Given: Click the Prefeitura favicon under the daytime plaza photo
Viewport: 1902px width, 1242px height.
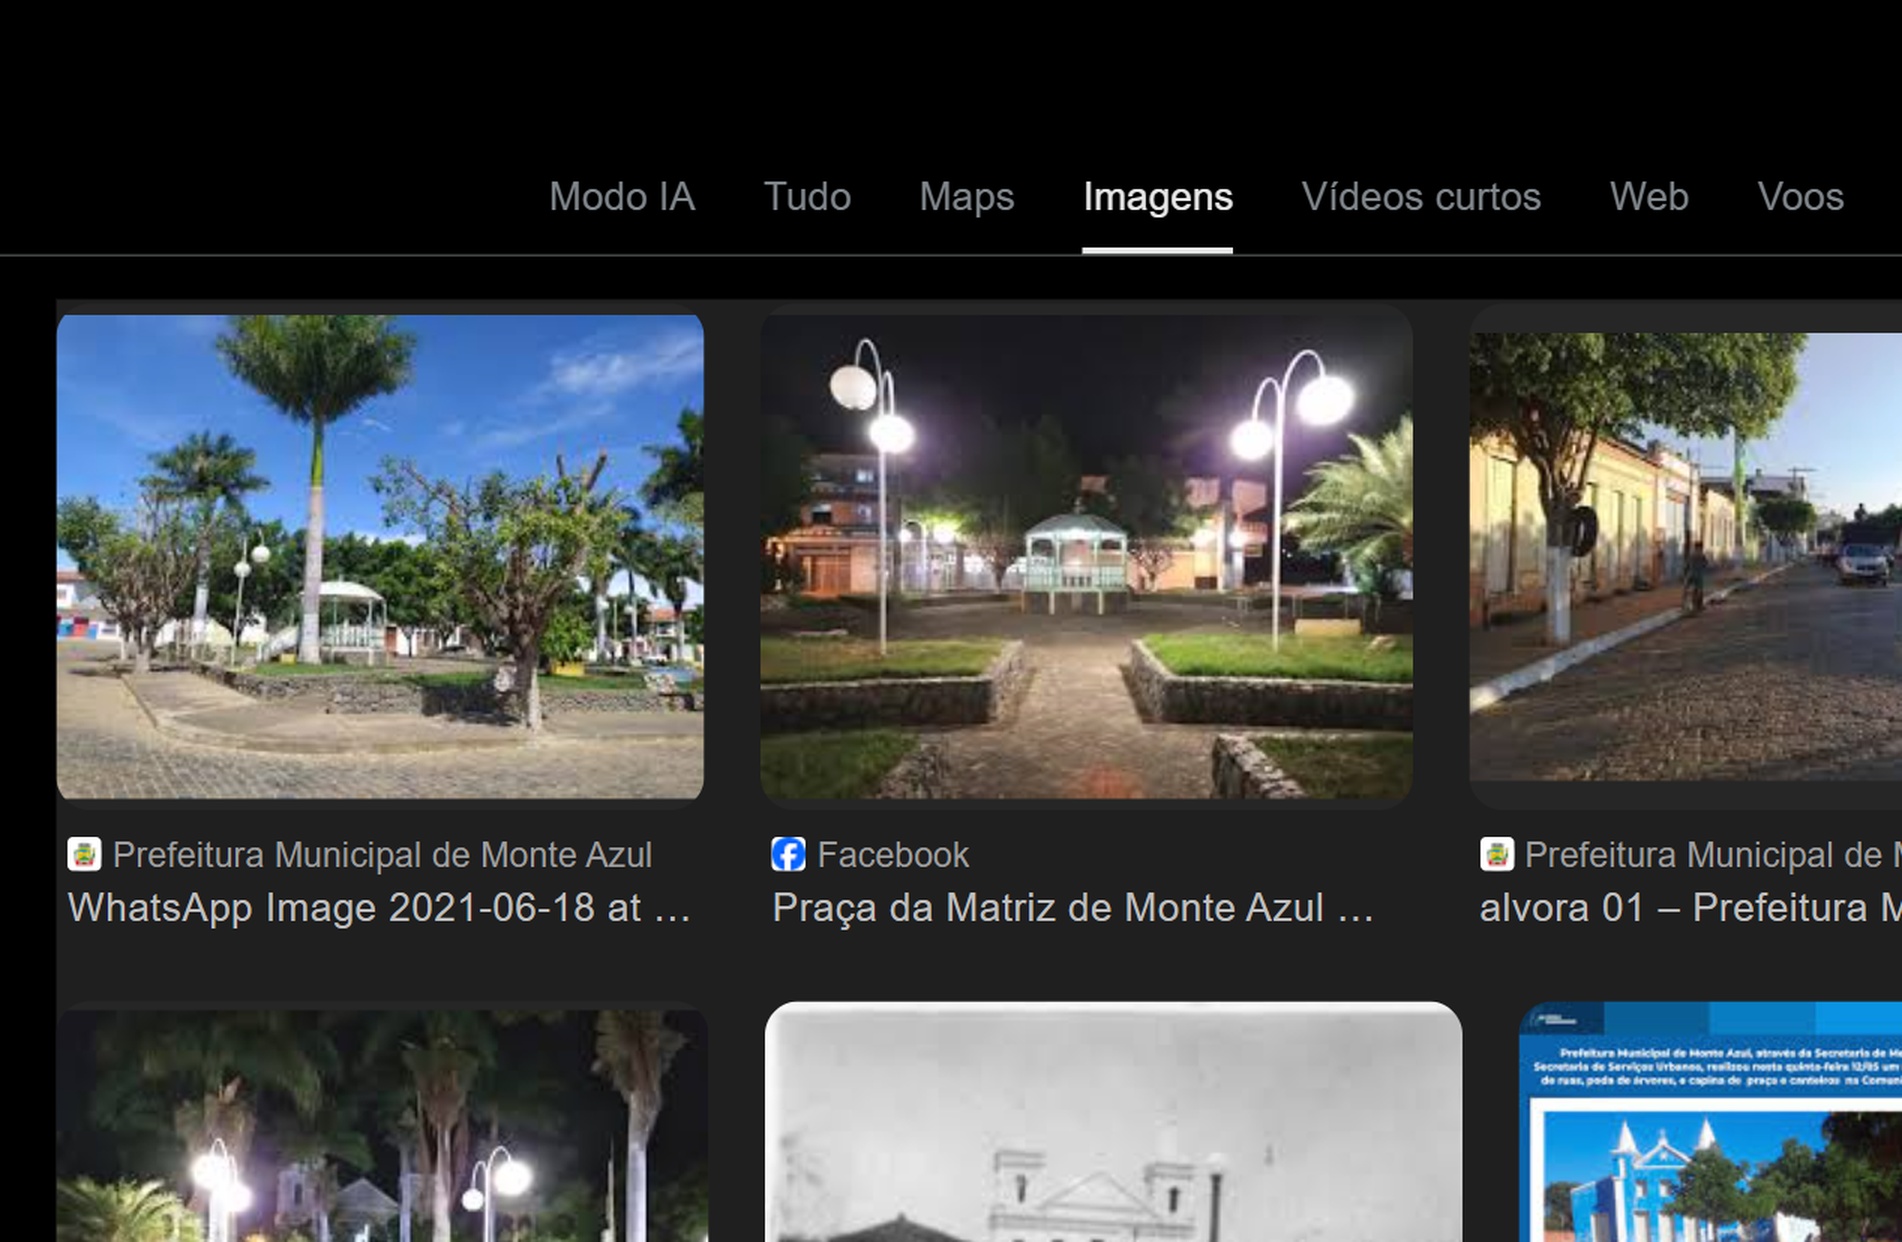Looking at the screenshot, I should (x=84, y=854).
